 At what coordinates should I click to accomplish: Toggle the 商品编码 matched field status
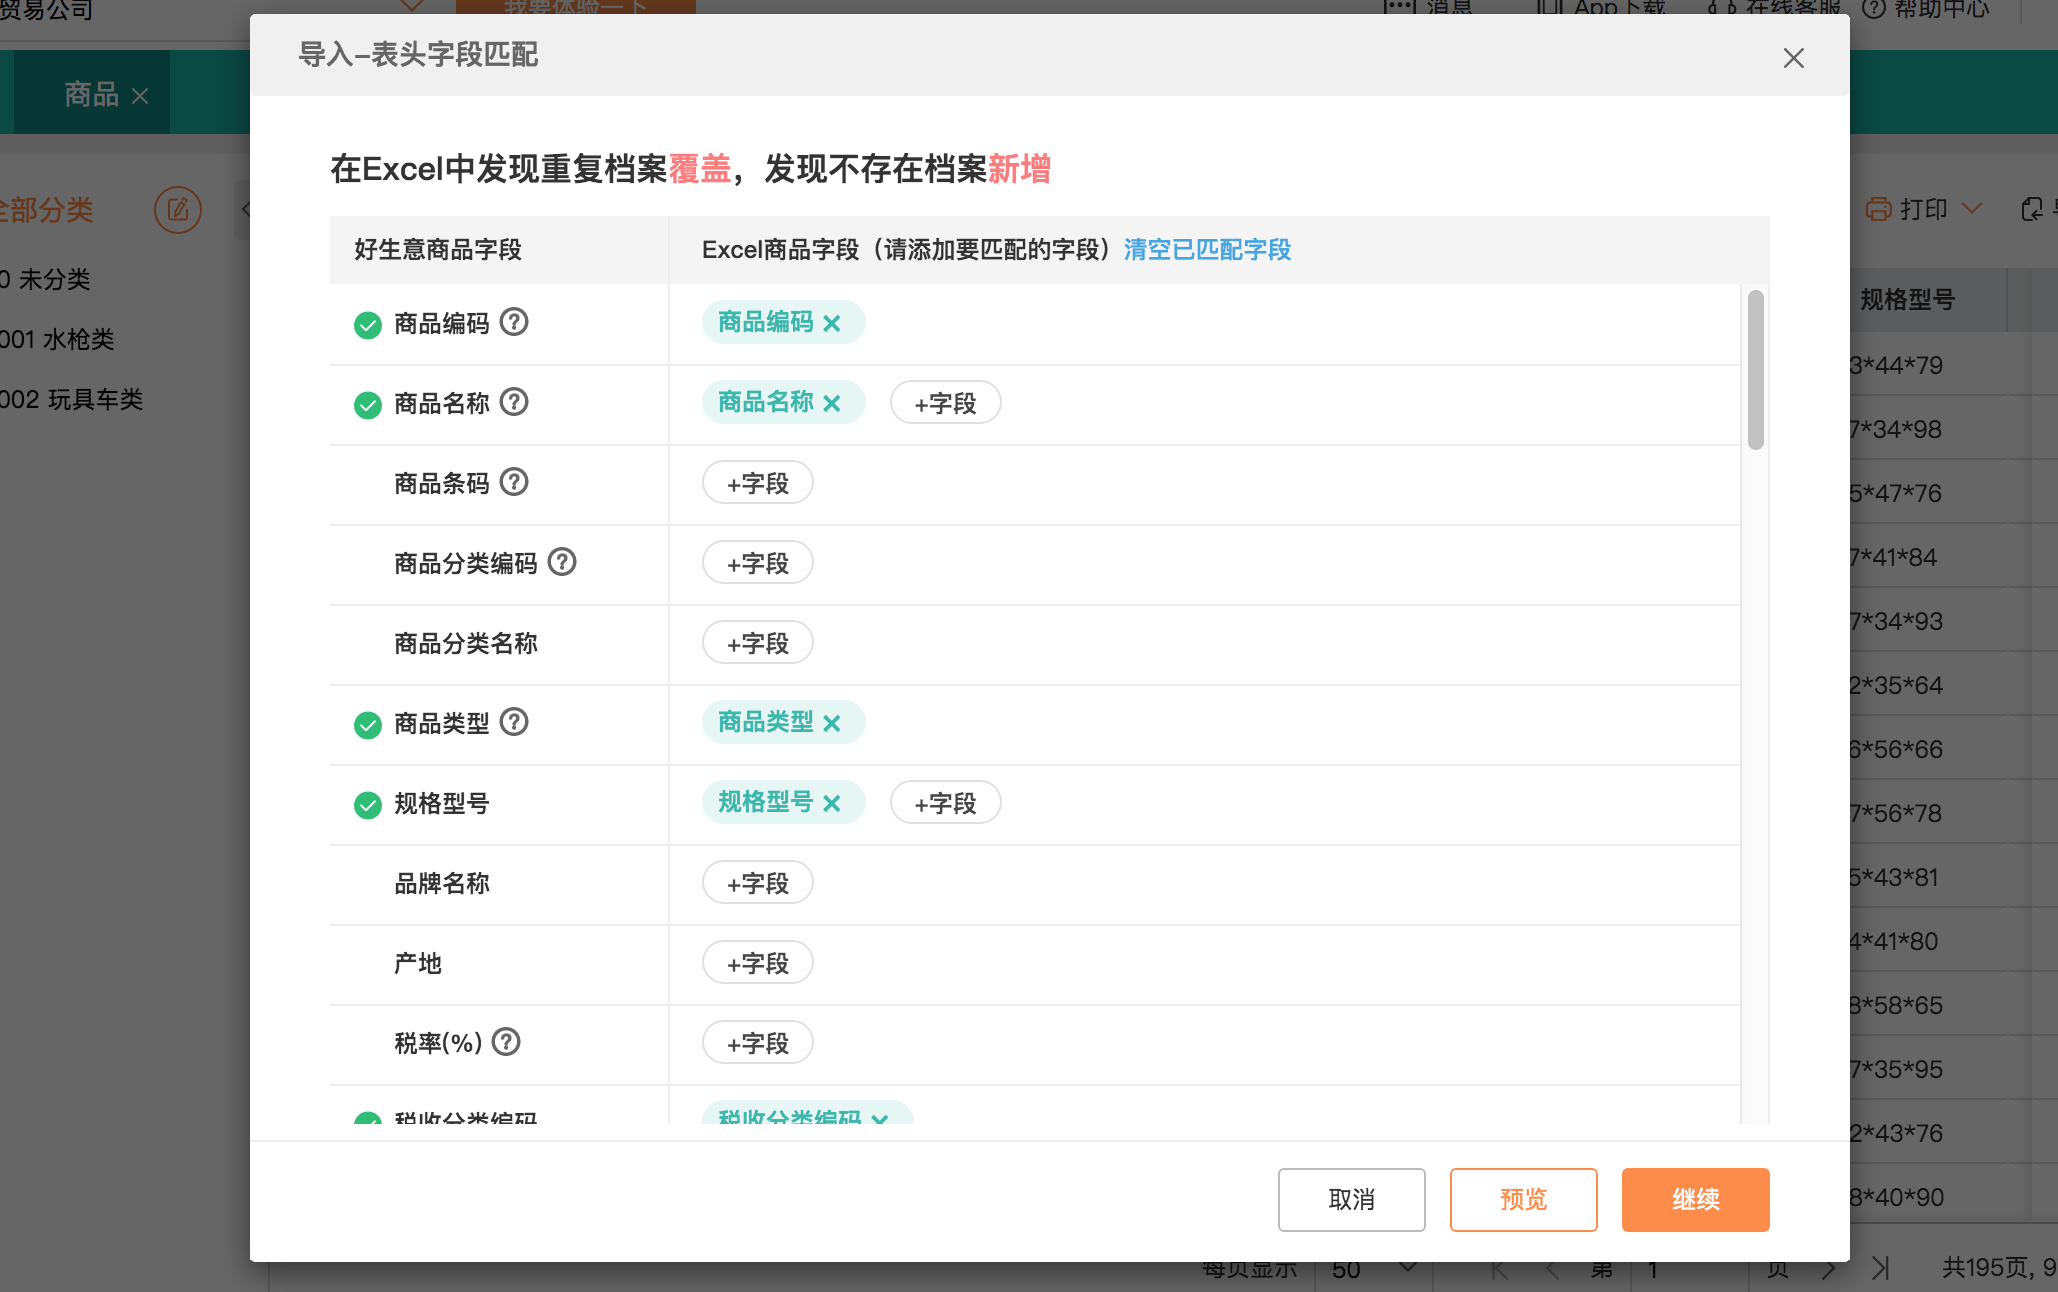pyautogui.click(x=832, y=322)
